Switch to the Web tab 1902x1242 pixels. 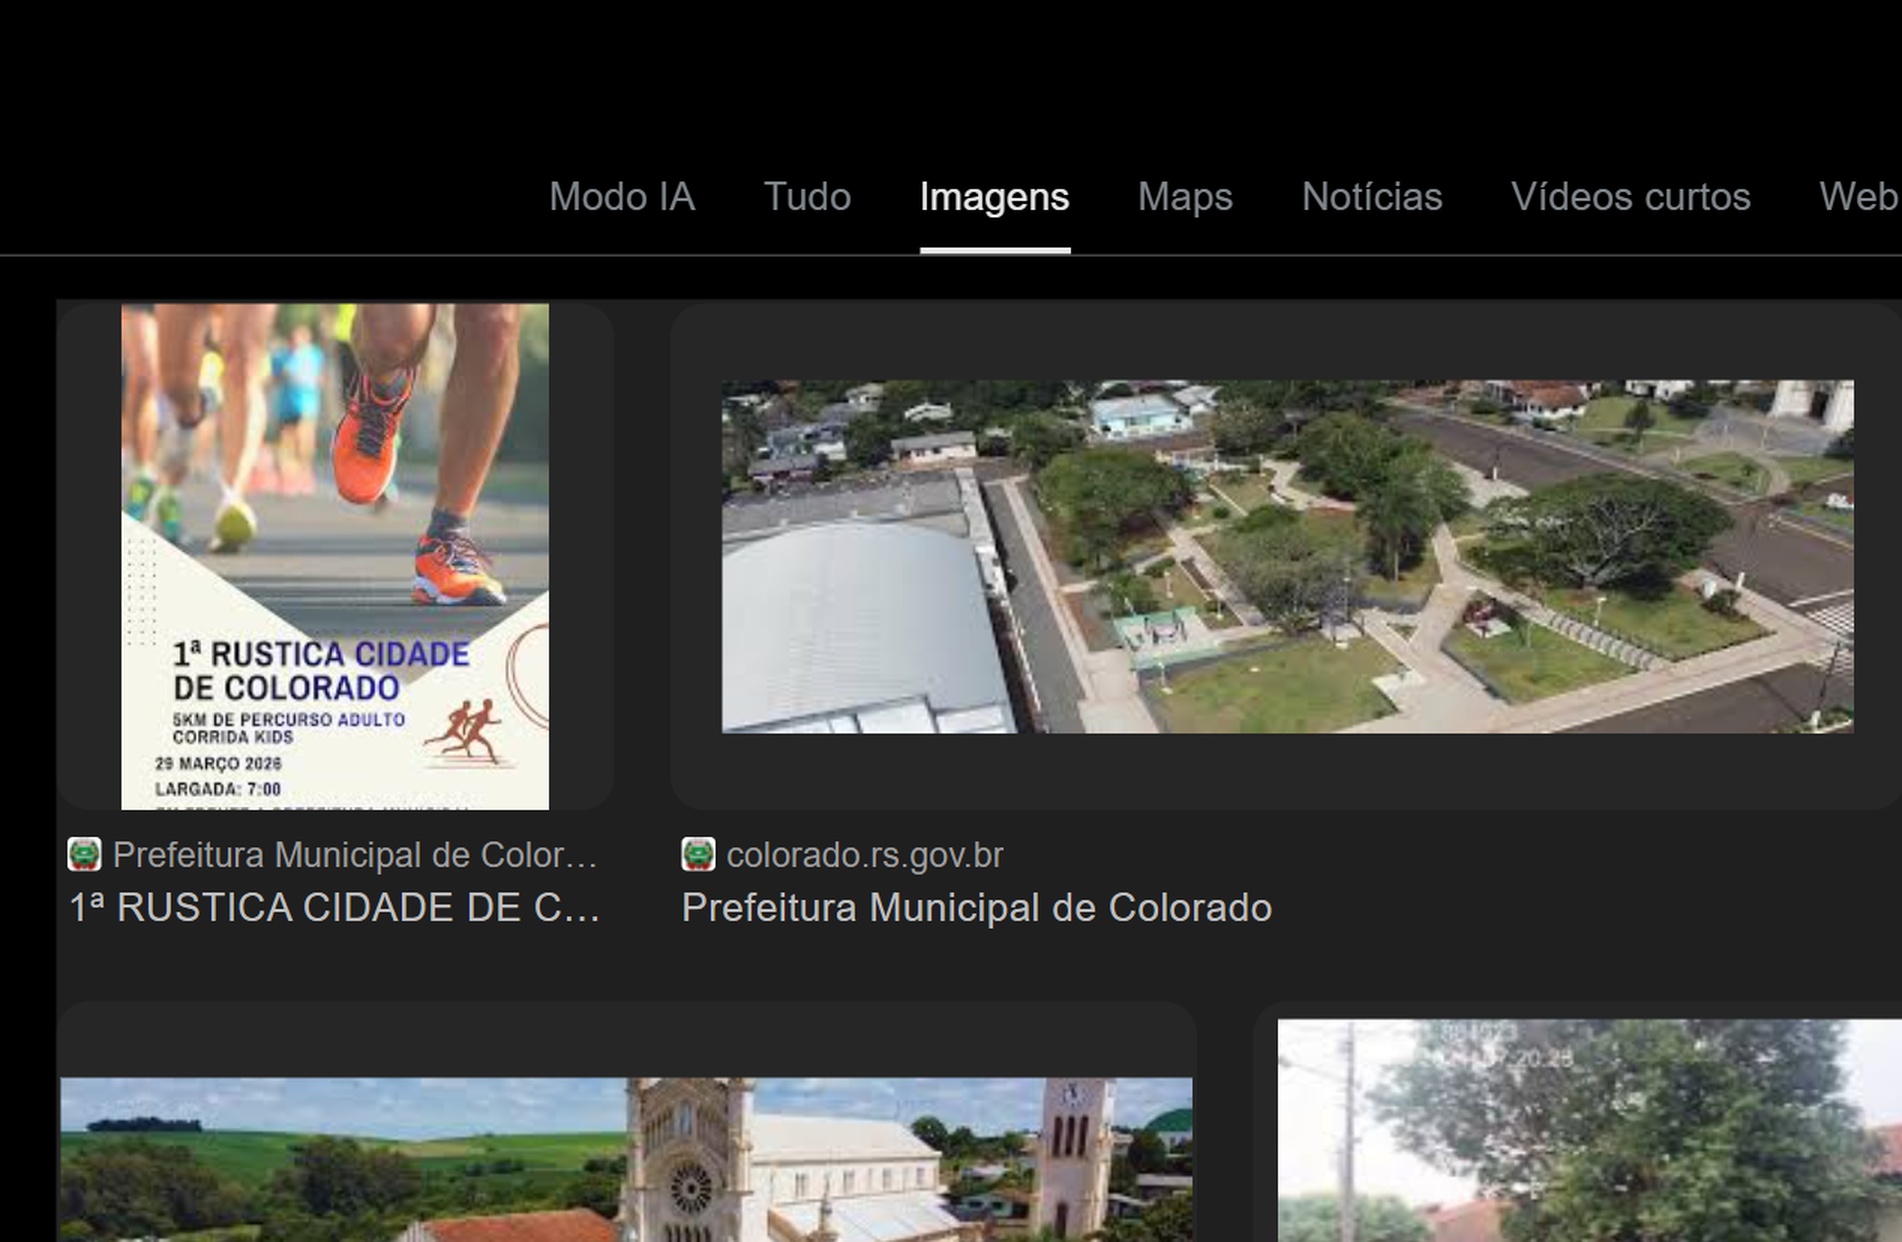coord(1857,197)
